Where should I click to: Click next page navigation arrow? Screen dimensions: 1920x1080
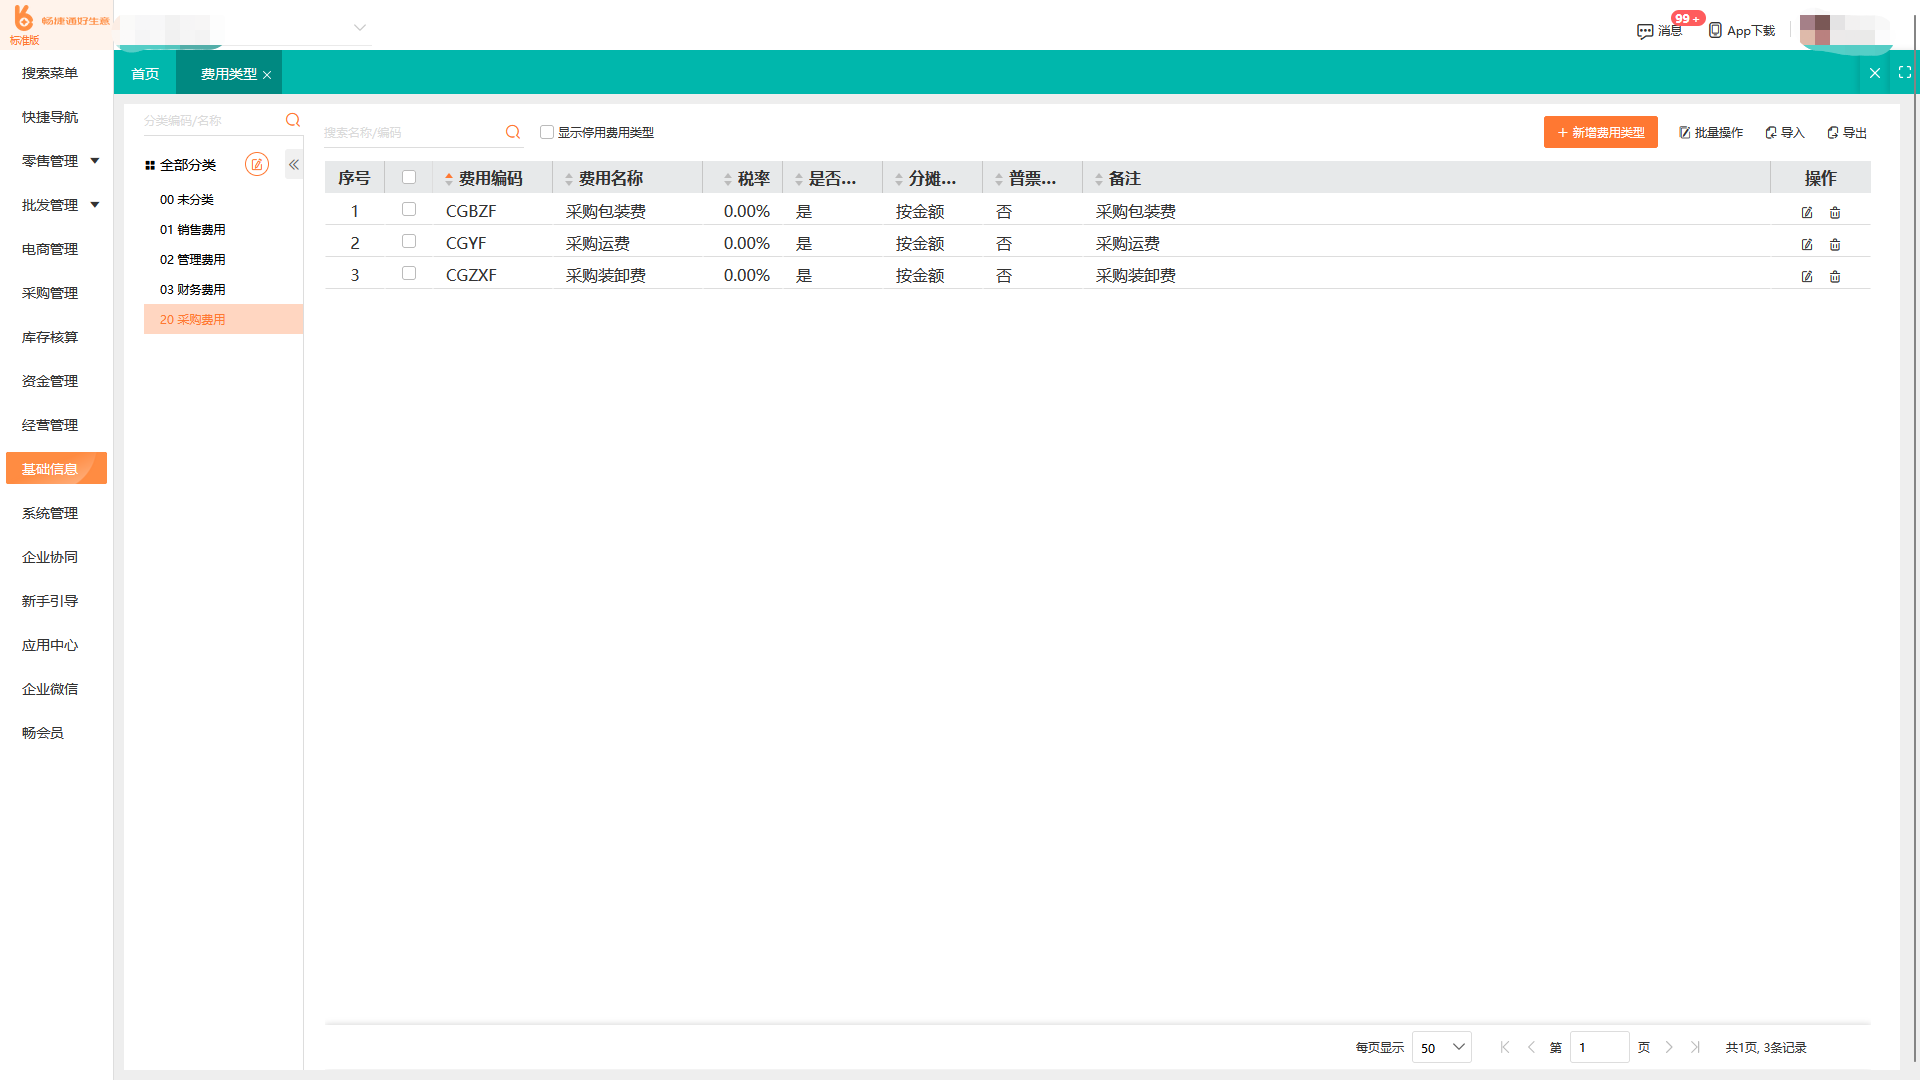click(1669, 1047)
